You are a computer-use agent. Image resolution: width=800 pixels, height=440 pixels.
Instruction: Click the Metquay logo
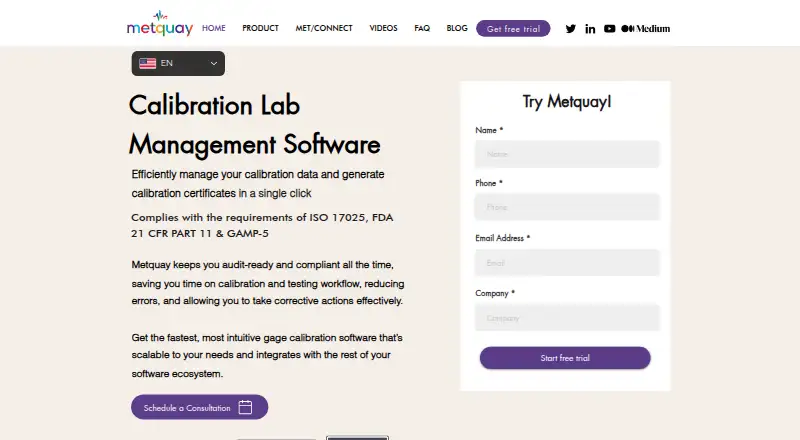click(x=160, y=23)
